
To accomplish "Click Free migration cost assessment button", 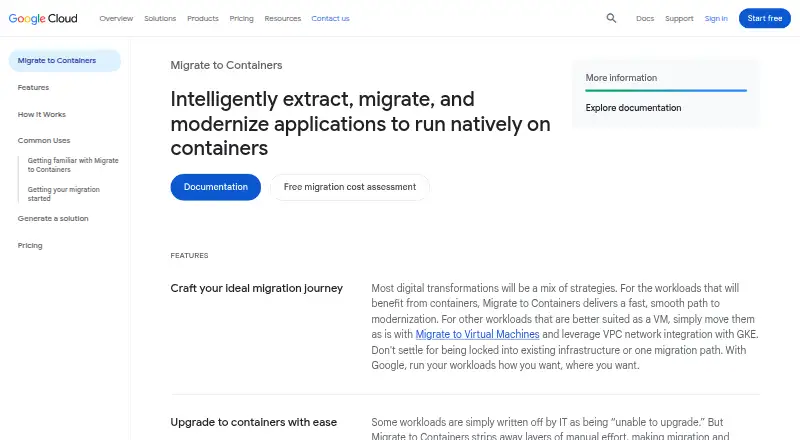I will (350, 187).
